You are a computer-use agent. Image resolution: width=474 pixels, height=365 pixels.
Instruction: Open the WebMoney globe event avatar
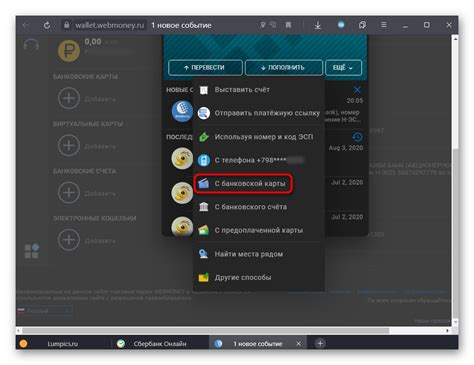182,111
